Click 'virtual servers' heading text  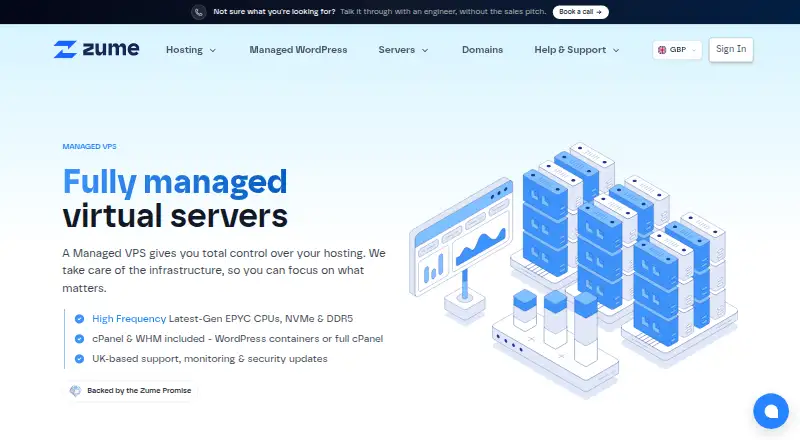(175, 216)
